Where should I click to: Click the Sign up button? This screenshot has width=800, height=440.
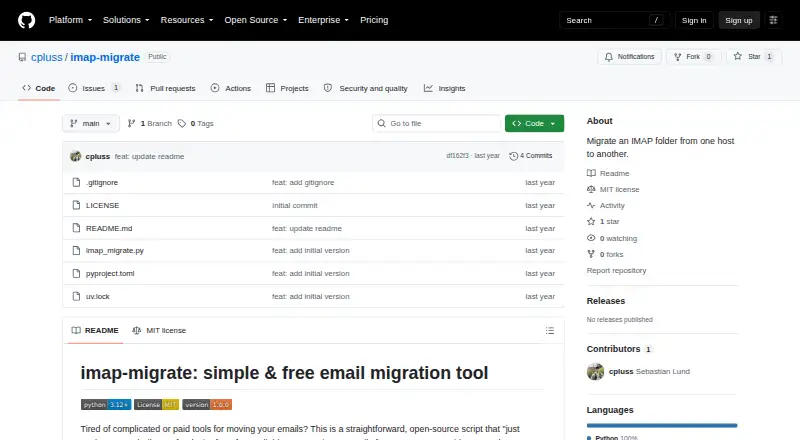pyautogui.click(x=739, y=20)
